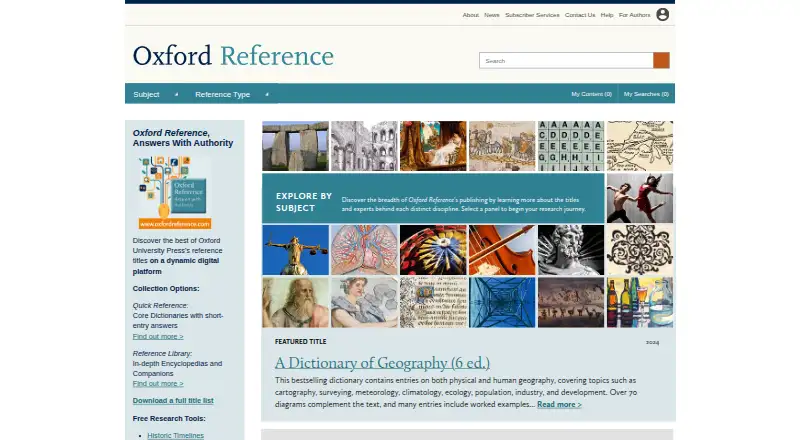The image size is (800, 440).
Task: Select the Lady Justice statue thumbnail
Action: click(x=295, y=250)
